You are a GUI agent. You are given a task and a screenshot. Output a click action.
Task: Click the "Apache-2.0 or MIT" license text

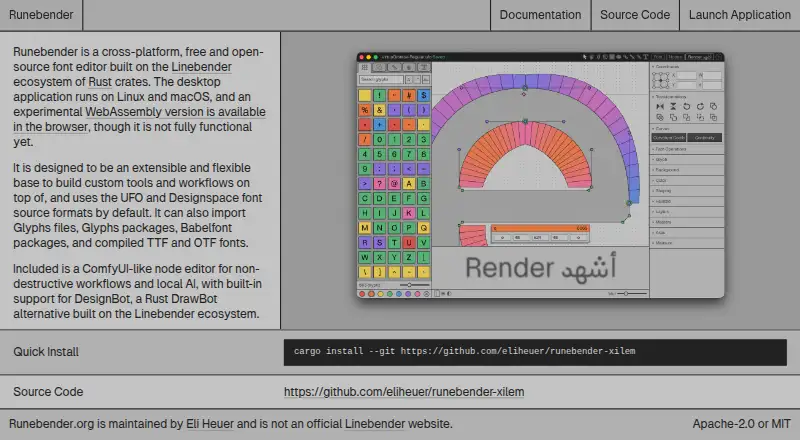[741, 424]
